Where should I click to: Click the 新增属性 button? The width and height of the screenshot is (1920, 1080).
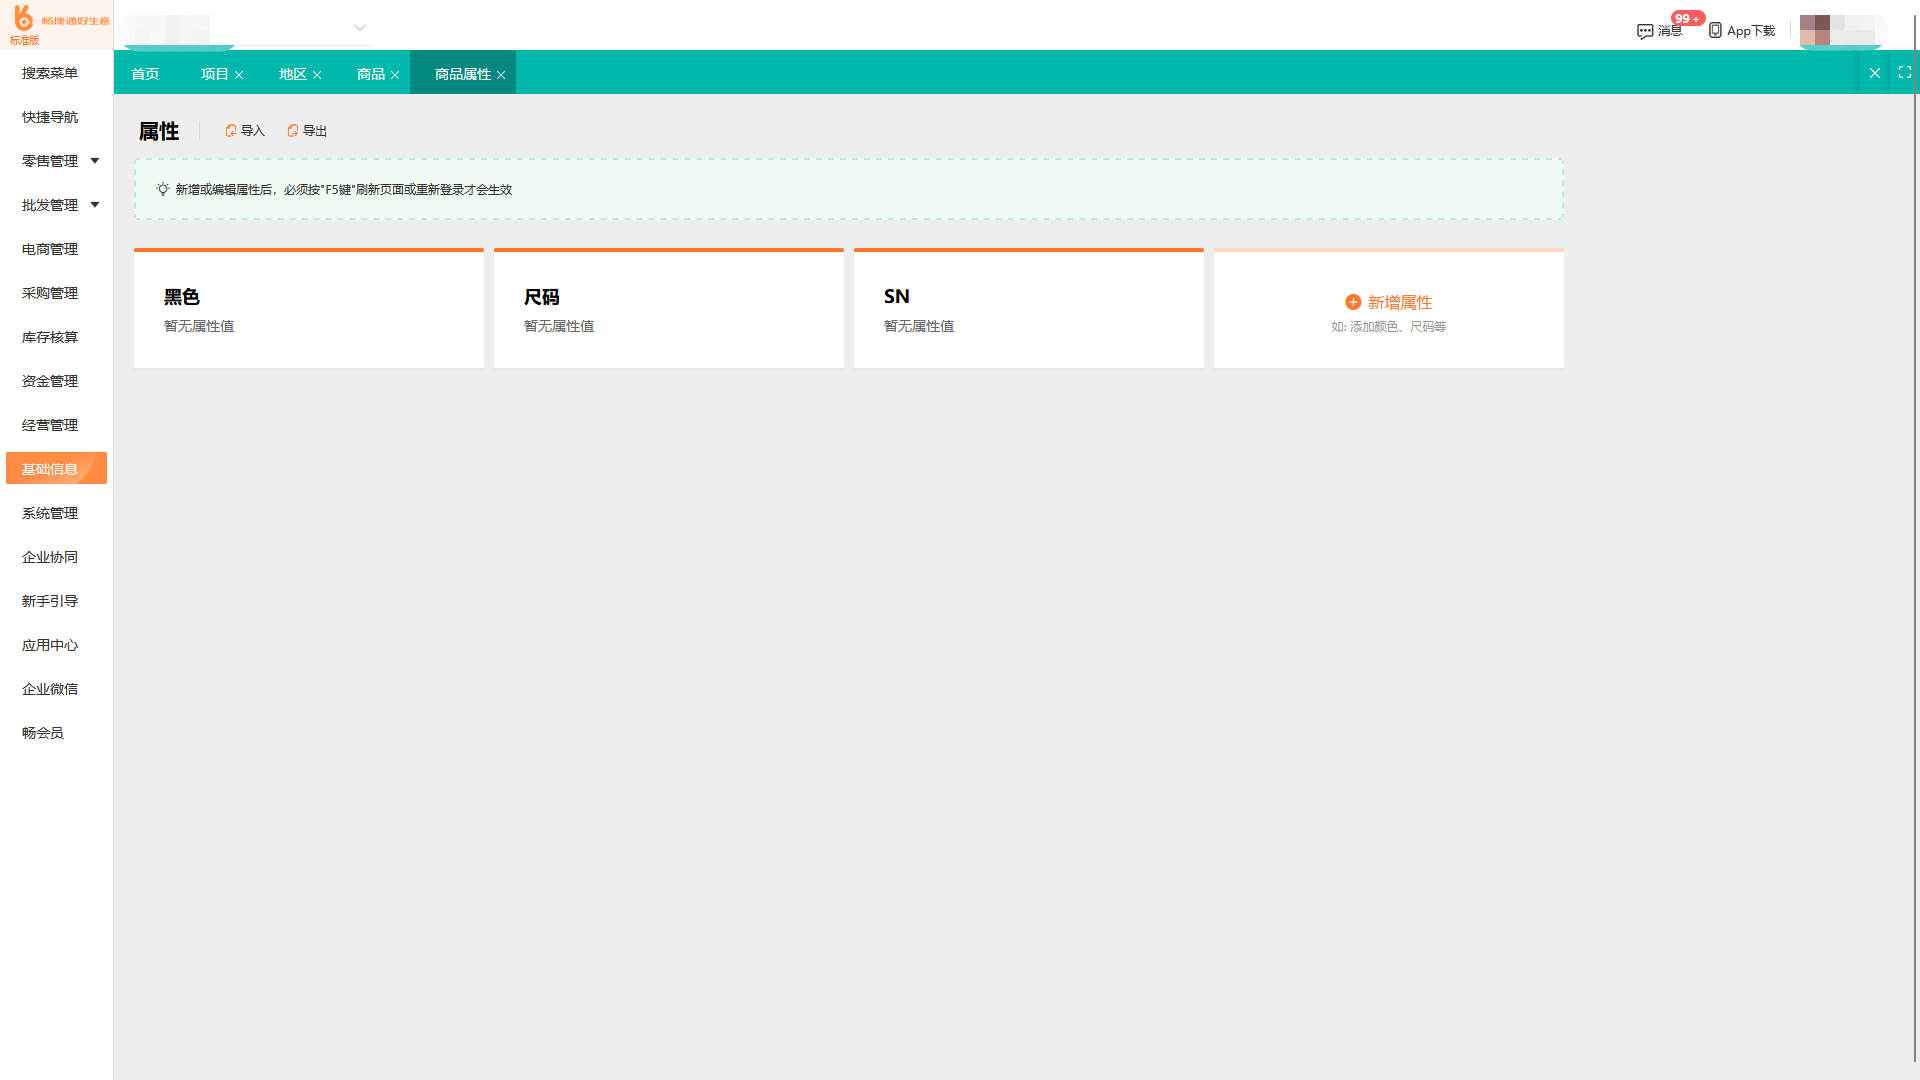[1389, 302]
